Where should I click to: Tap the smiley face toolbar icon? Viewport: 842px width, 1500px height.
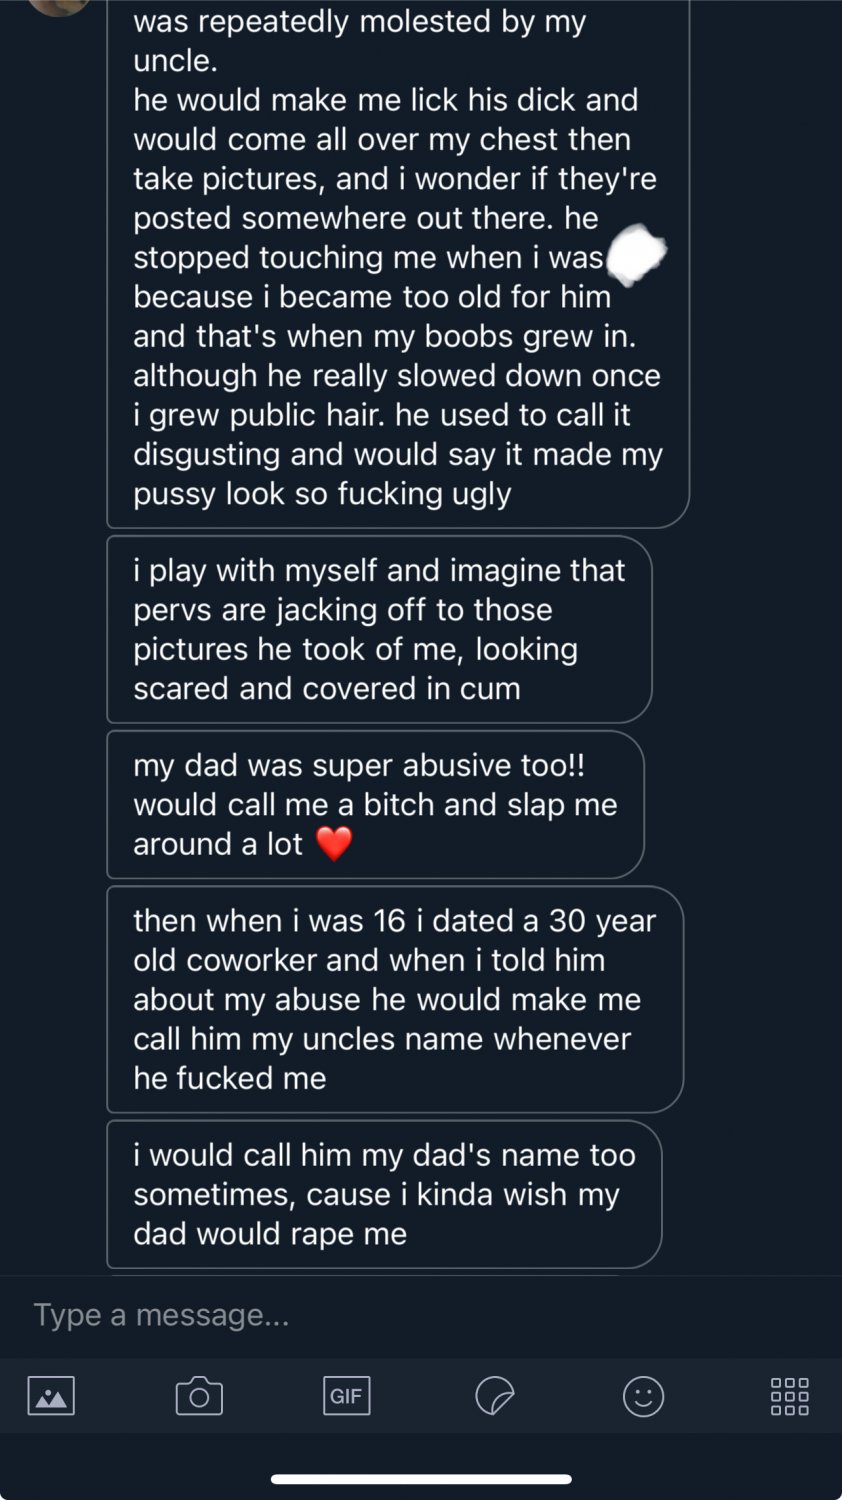(x=643, y=1395)
